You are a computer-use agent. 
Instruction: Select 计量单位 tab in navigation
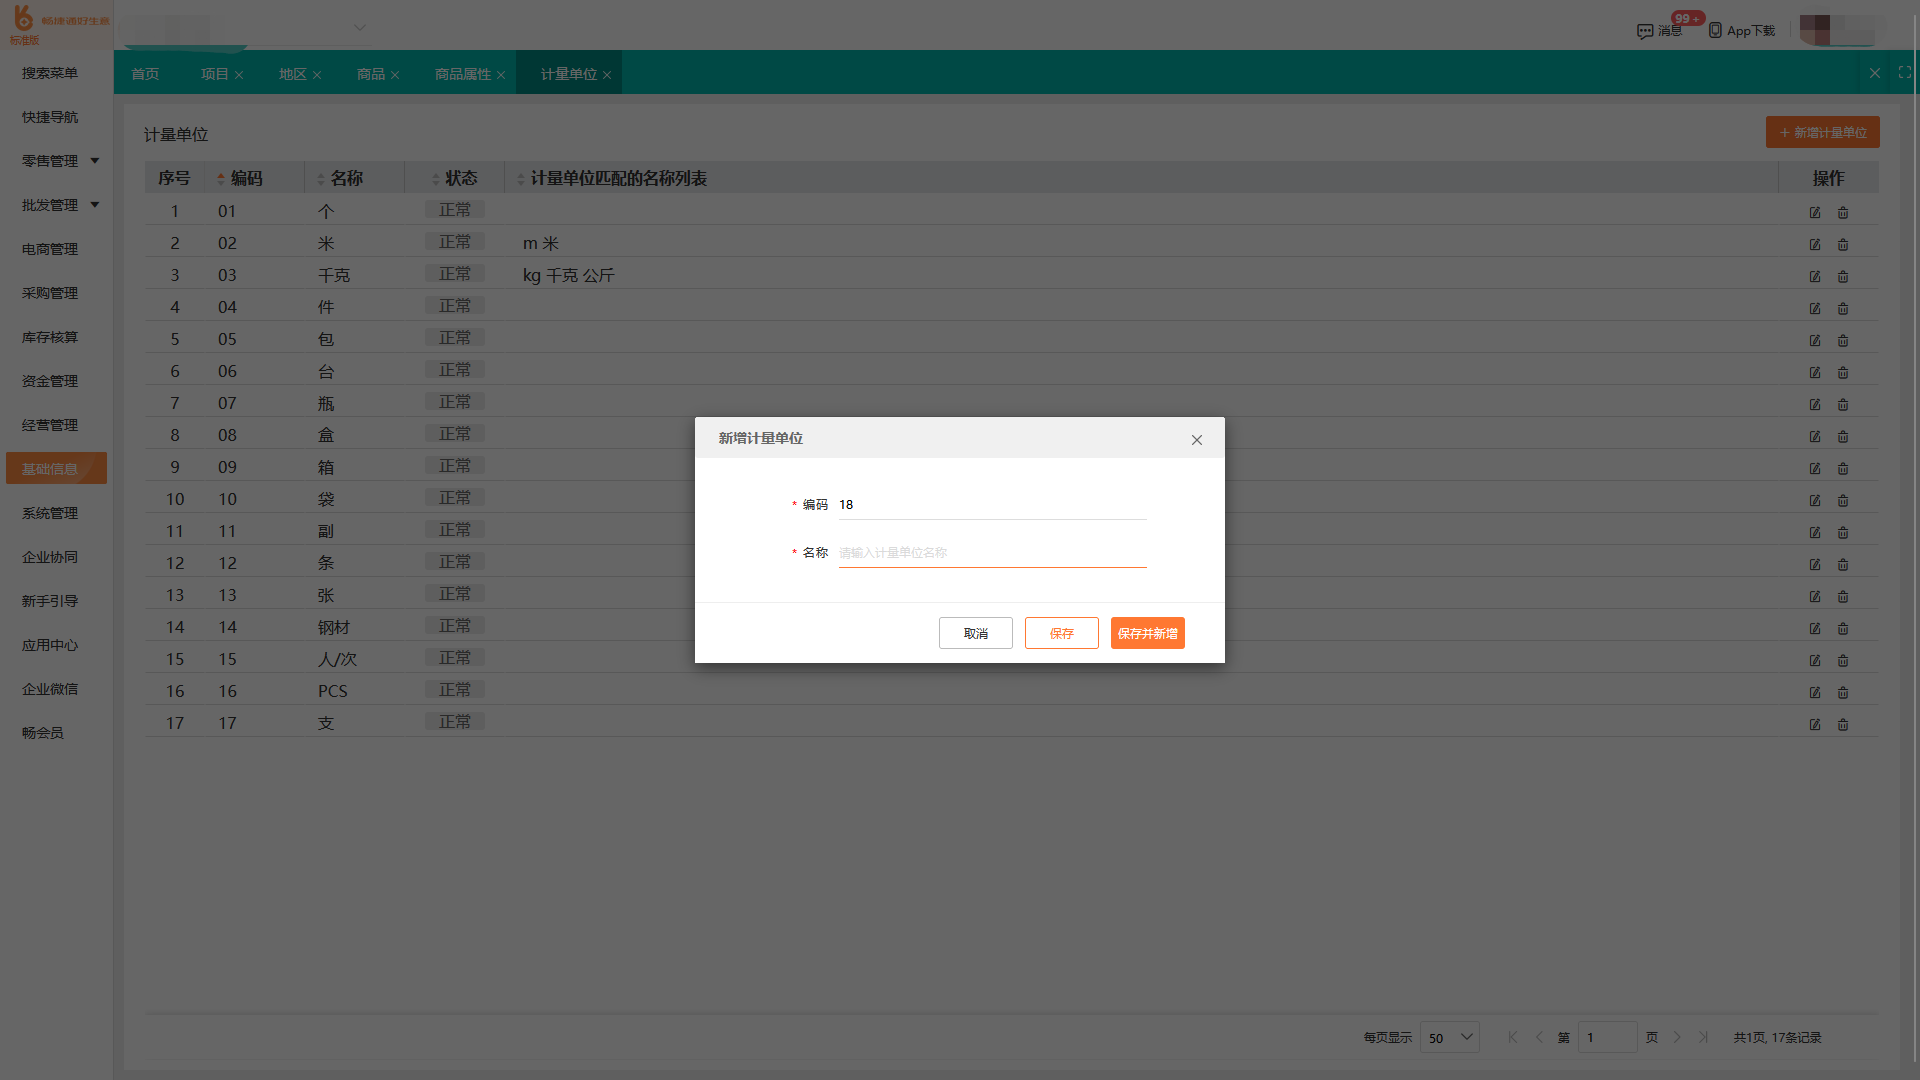[x=571, y=74]
